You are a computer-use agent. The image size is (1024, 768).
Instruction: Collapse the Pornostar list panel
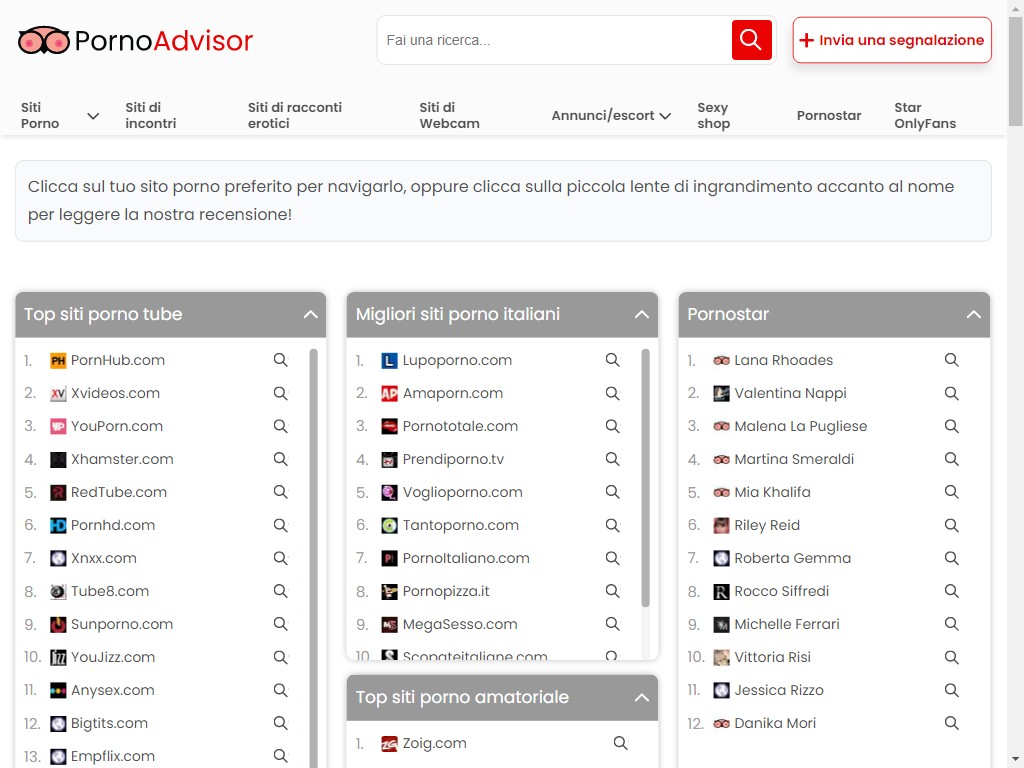(973, 315)
